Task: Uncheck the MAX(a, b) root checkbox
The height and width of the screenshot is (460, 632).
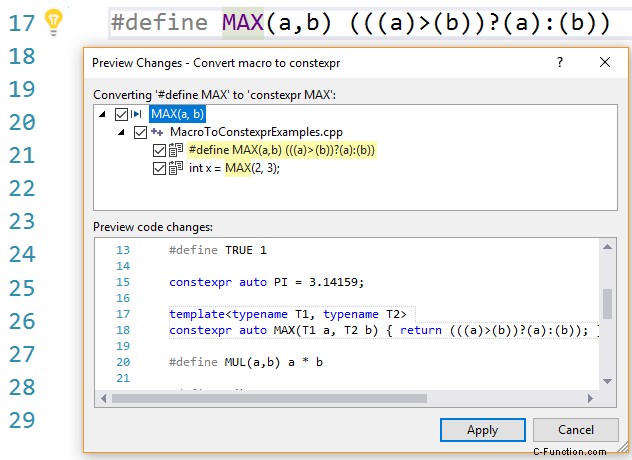Action: [122, 114]
